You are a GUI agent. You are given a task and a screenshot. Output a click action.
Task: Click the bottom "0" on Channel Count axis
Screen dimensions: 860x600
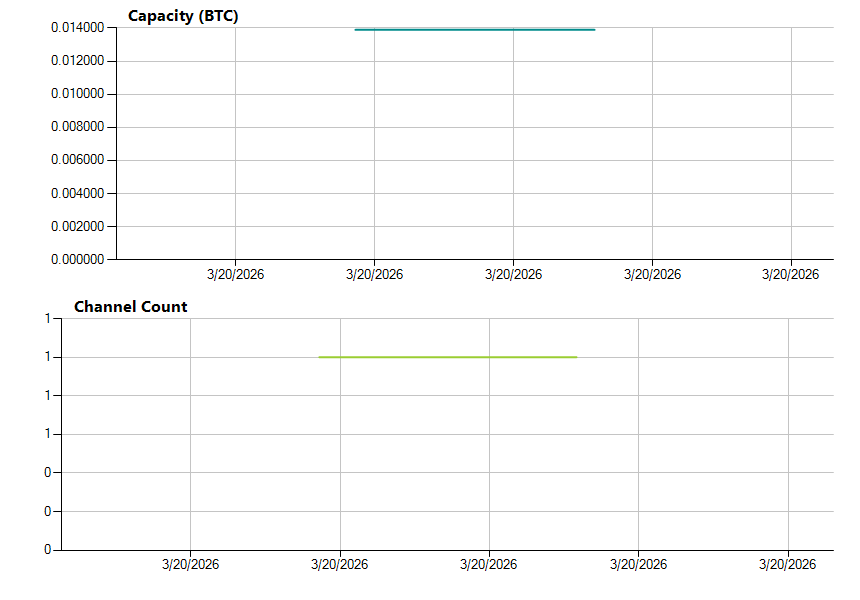46,550
